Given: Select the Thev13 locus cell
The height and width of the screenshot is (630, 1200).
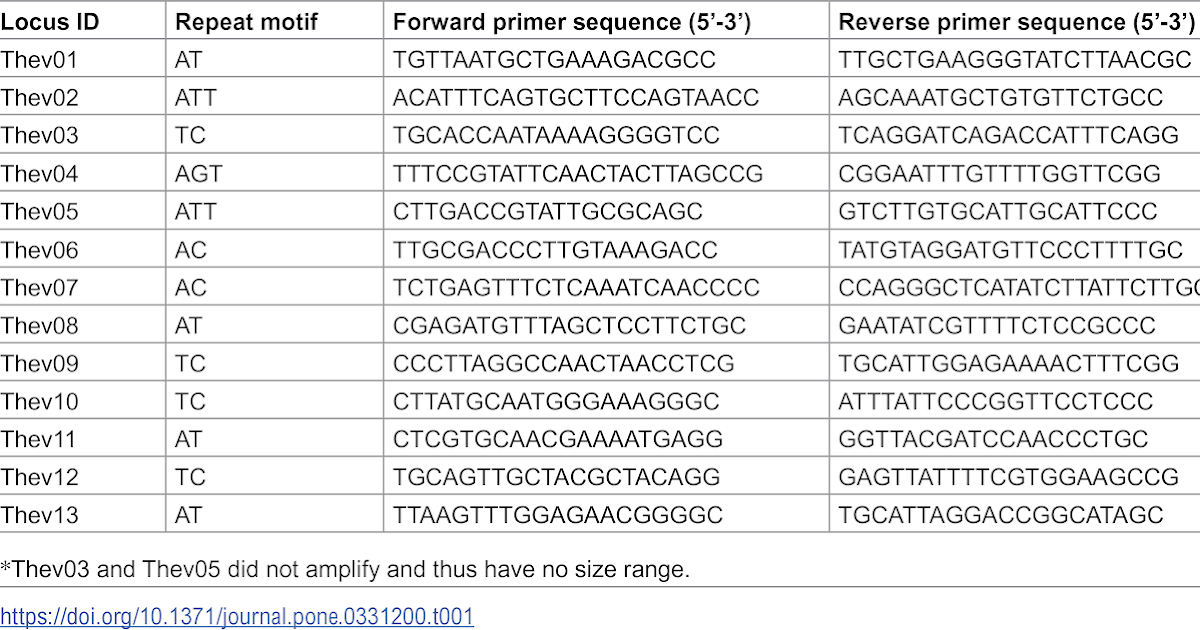Looking at the screenshot, I should coord(40,516).
